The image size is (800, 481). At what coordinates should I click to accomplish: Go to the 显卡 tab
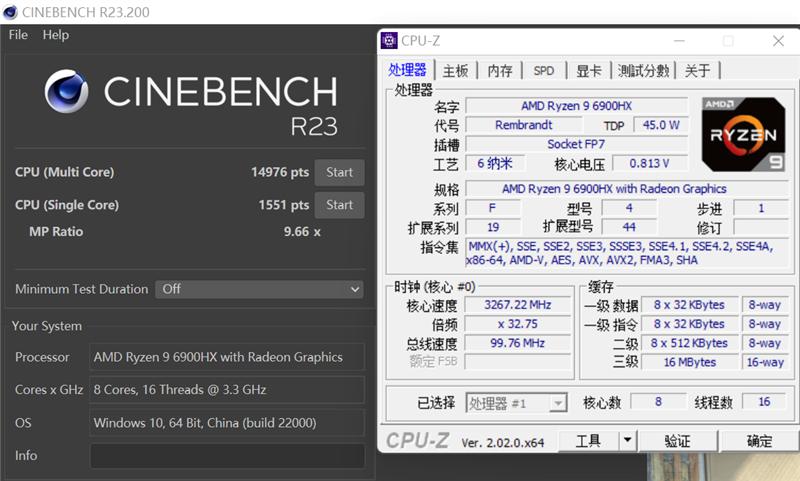pos(589,71)
